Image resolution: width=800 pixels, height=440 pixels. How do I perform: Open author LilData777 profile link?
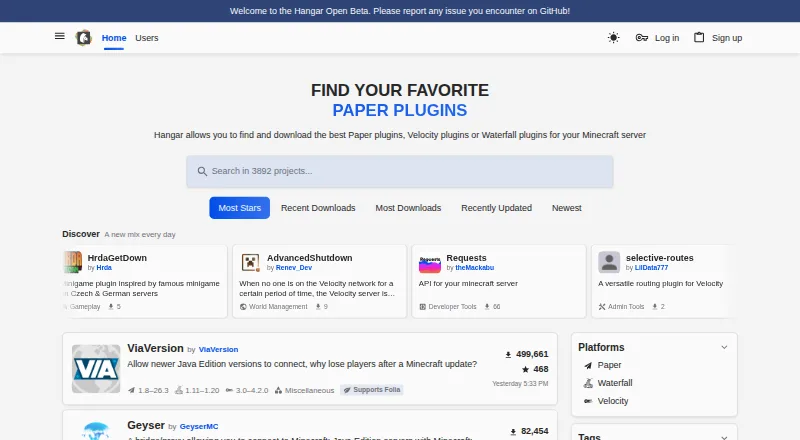coord(651,267)
